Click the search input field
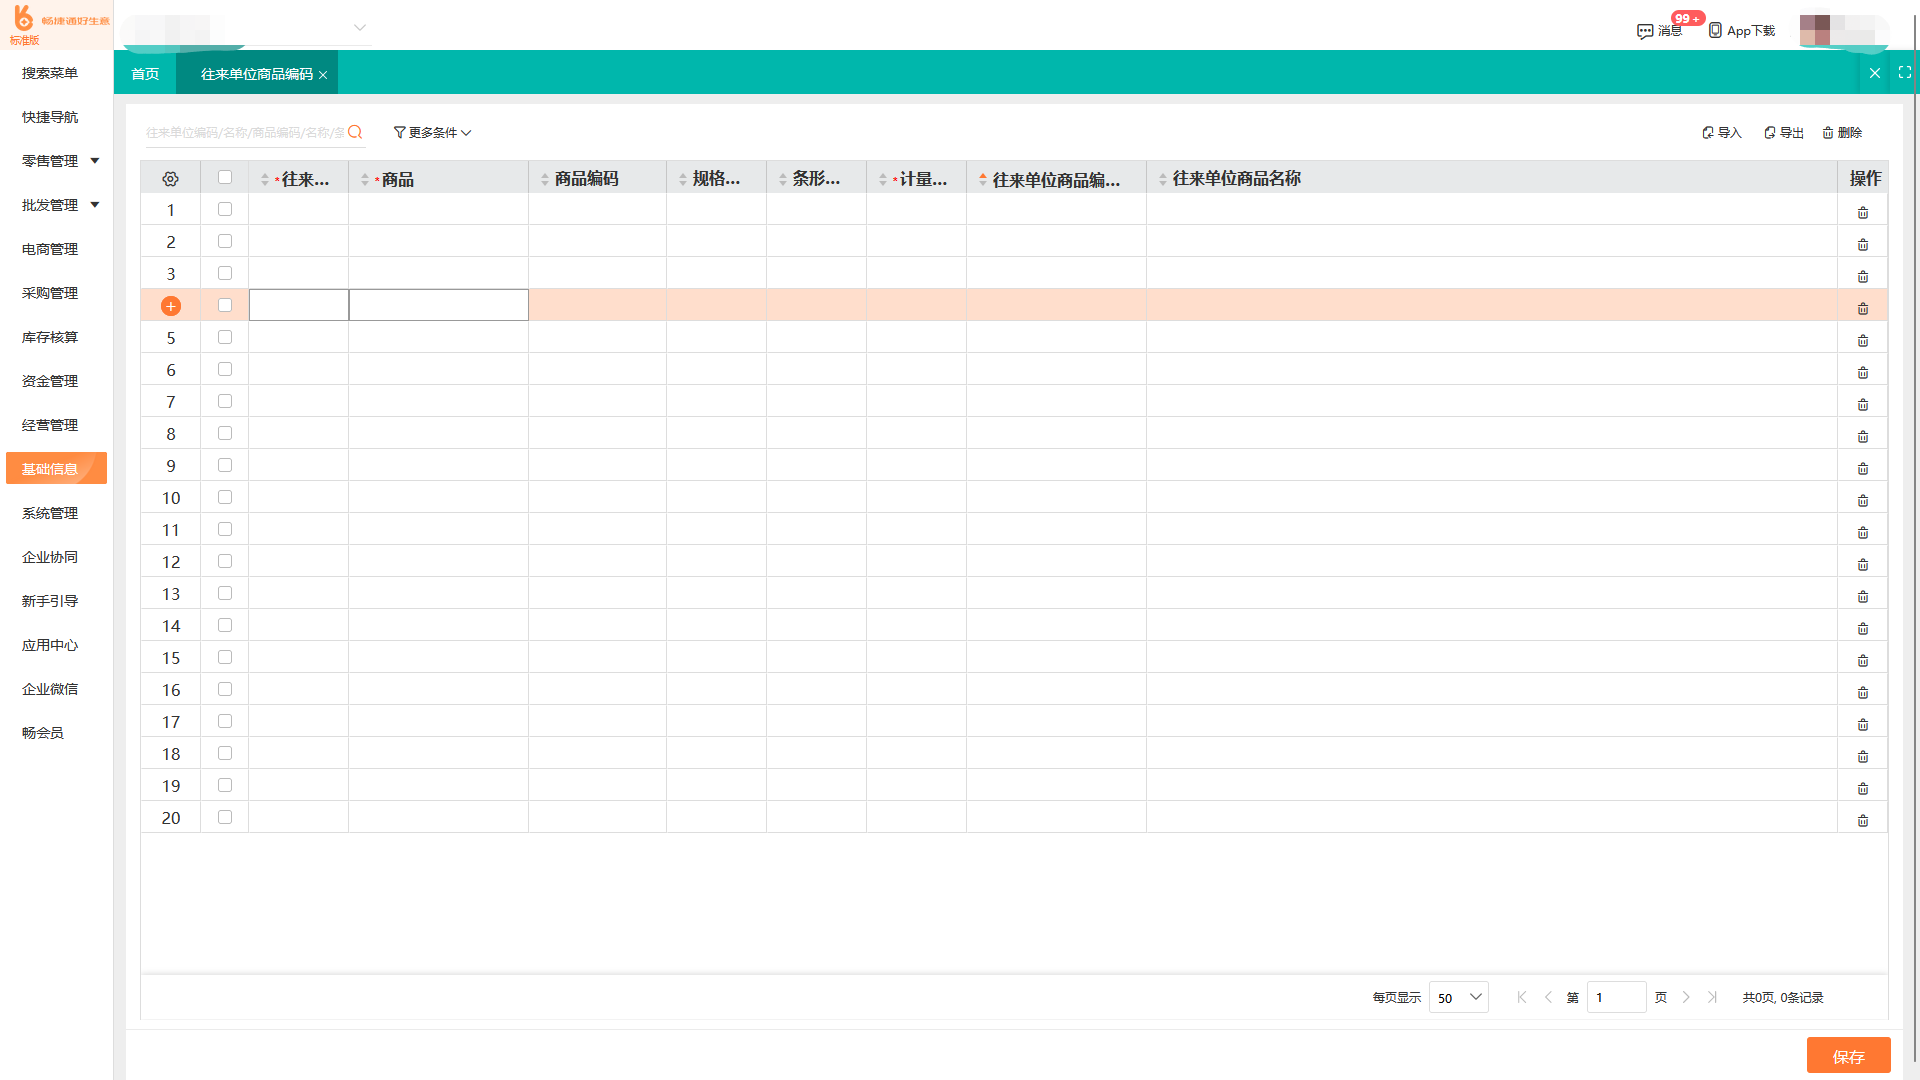1920x1080 pixels. coord(244,132)
